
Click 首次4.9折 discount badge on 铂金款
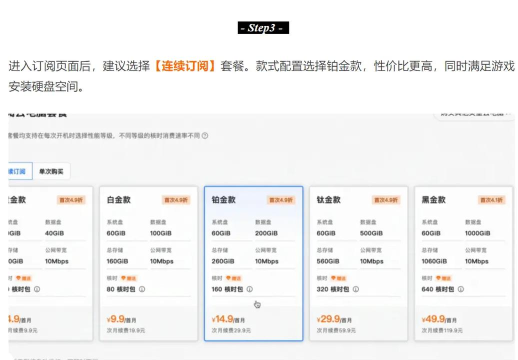tap(281, 200)
